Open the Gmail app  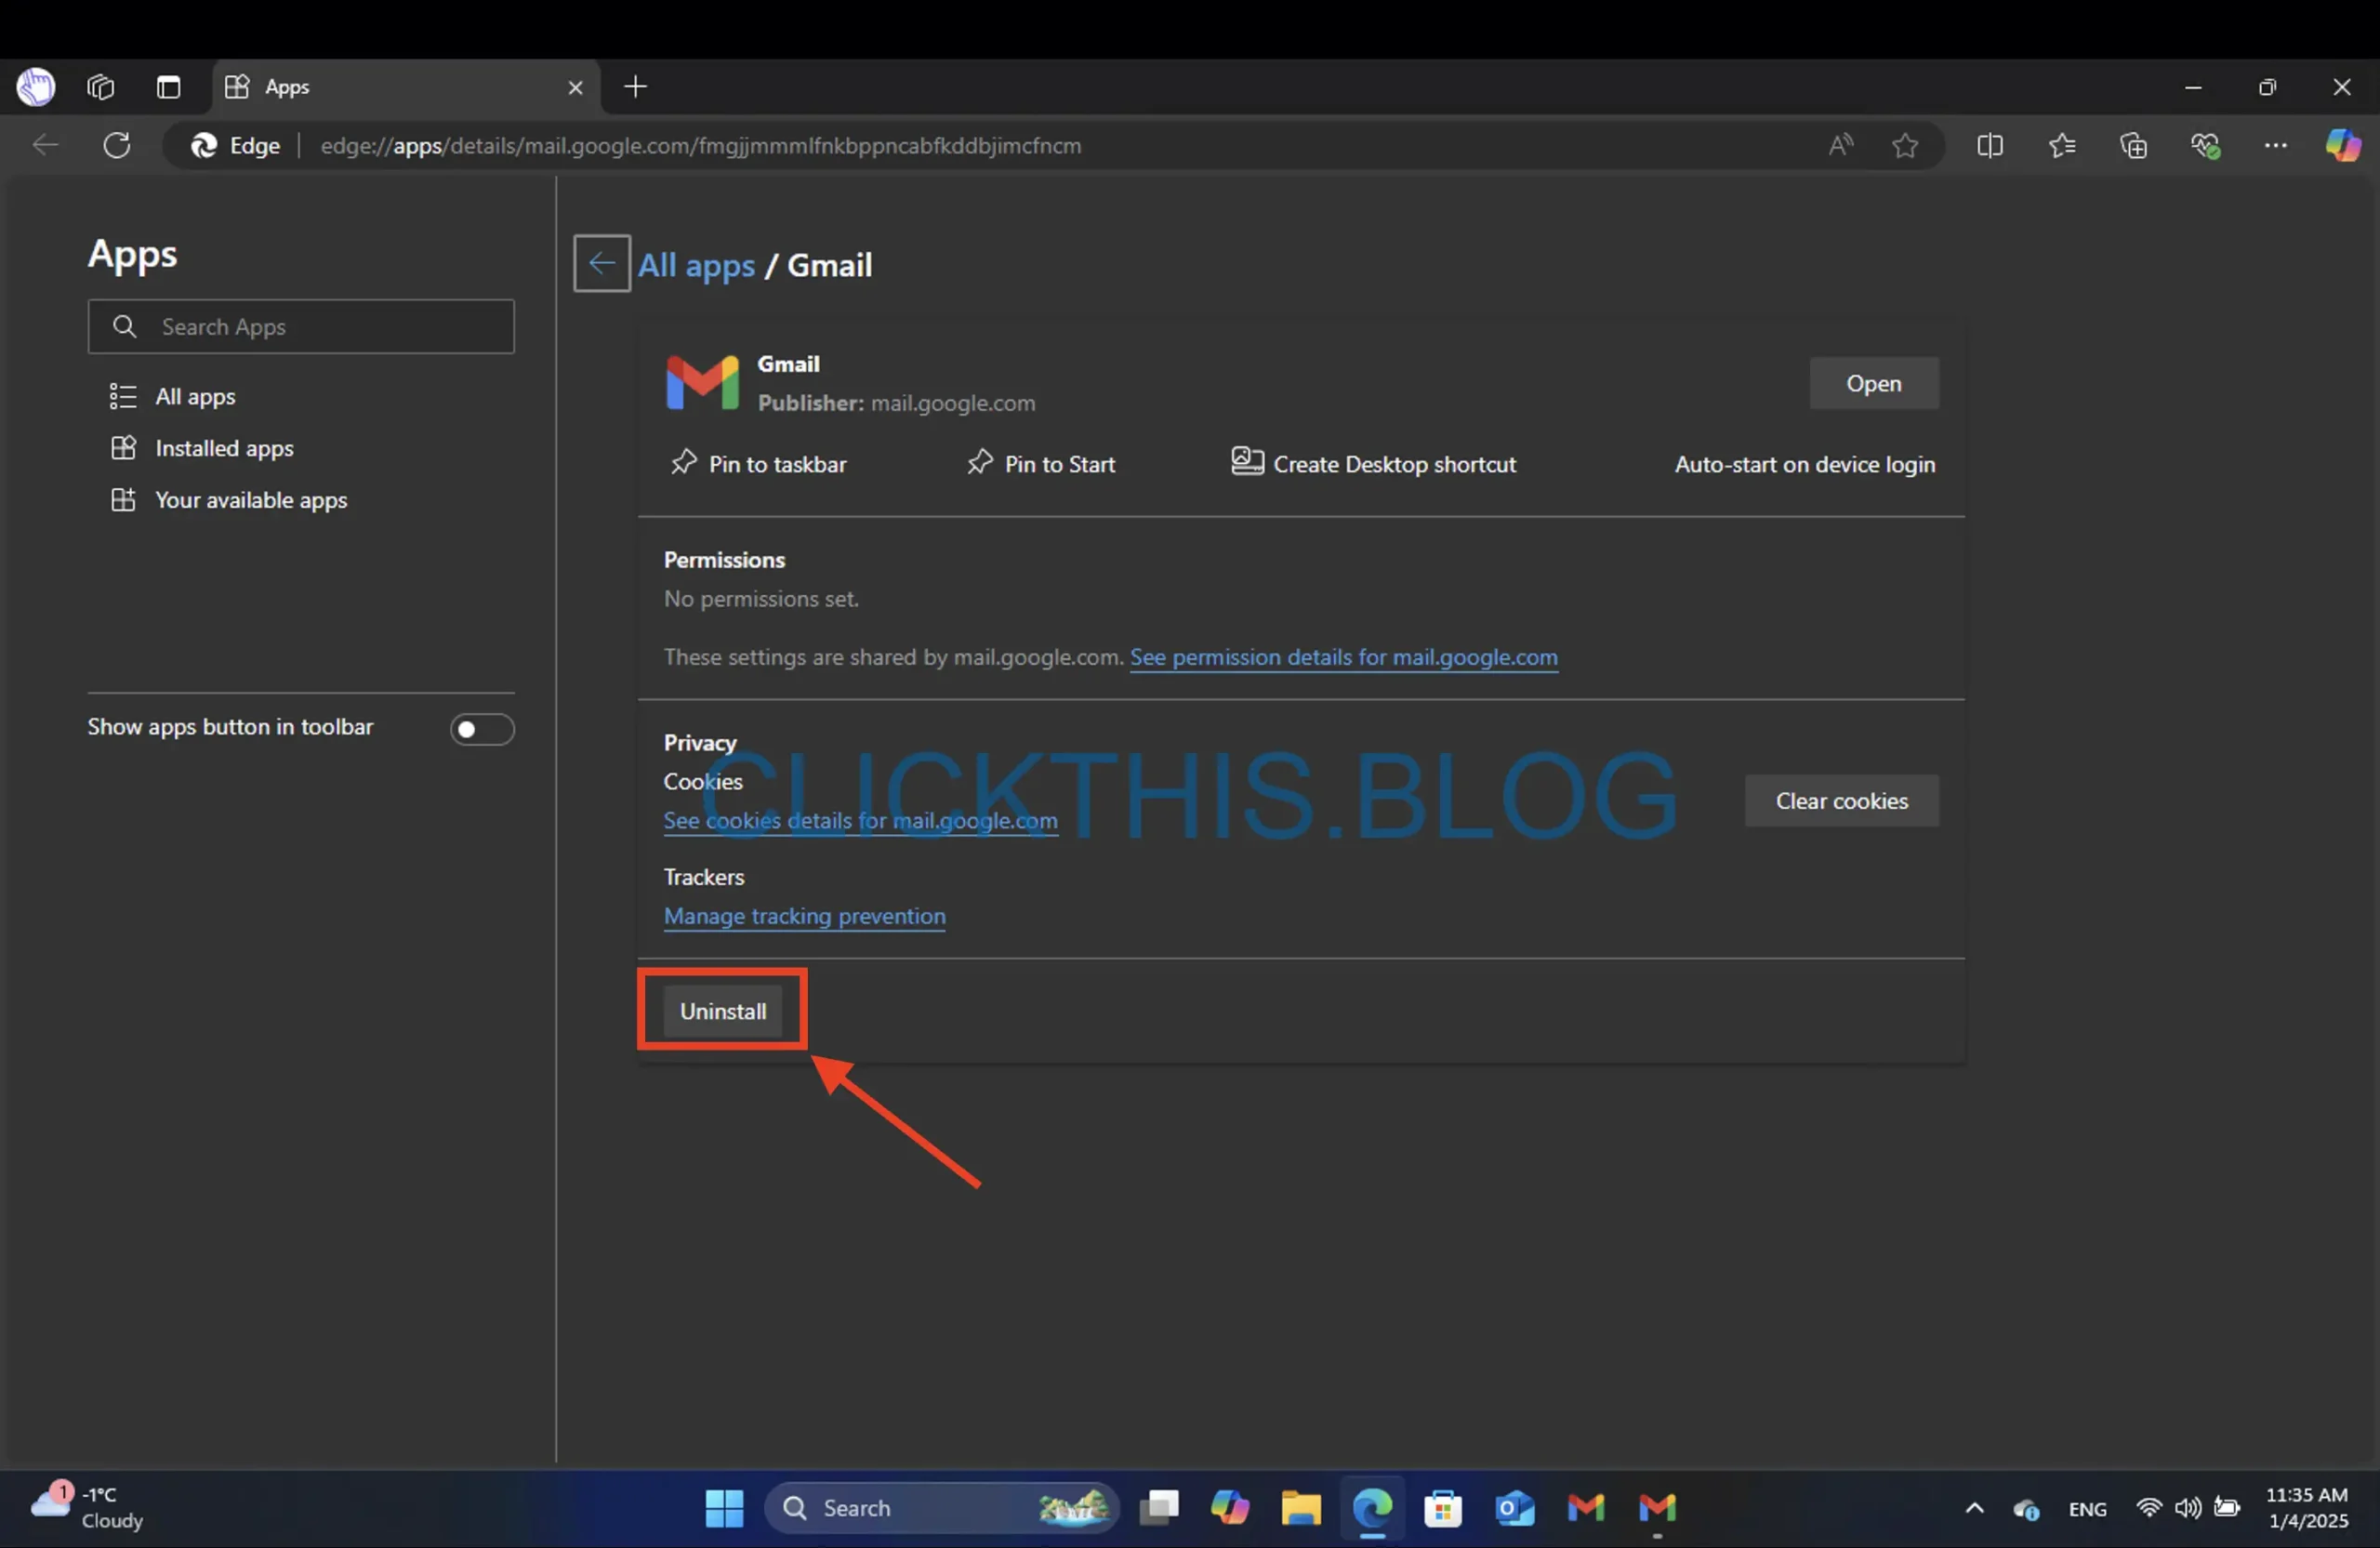pyautogui.click(x=1873, y=383)
